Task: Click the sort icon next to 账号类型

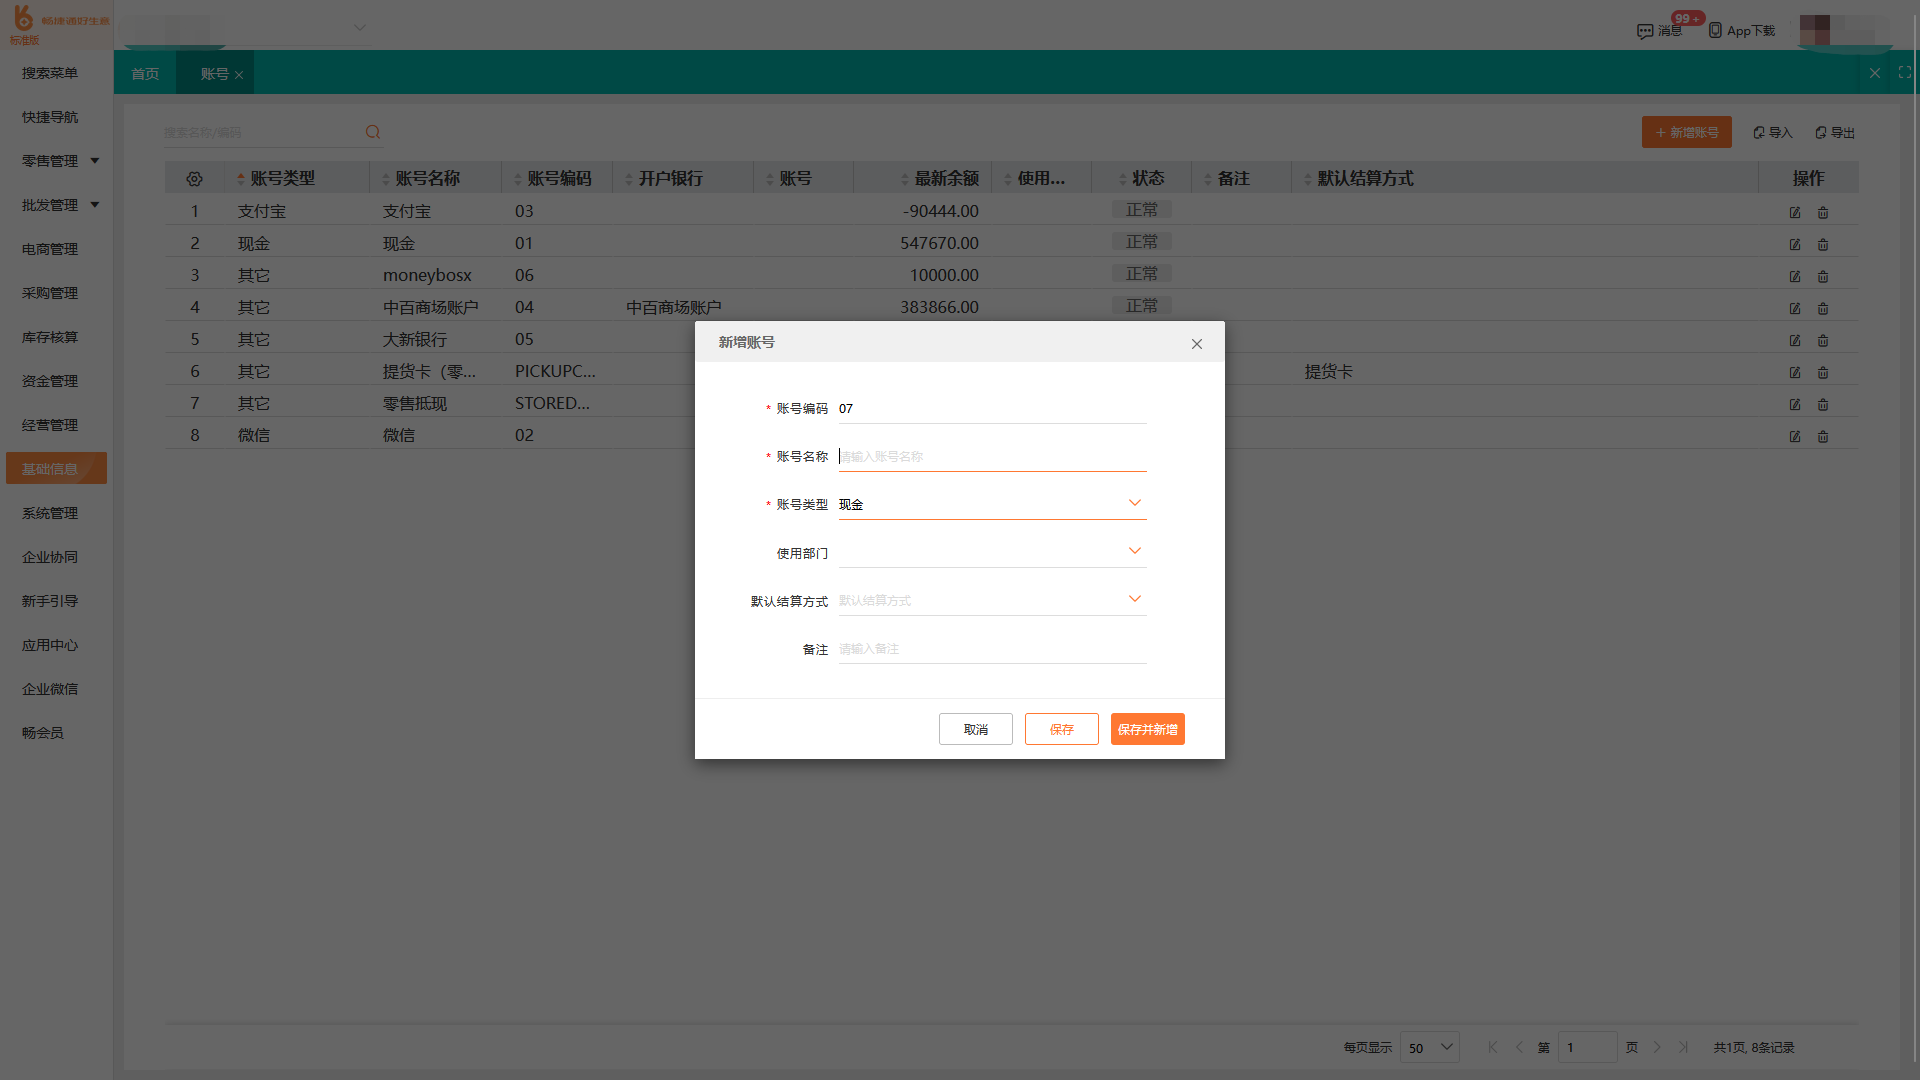Action: (241, 178)
